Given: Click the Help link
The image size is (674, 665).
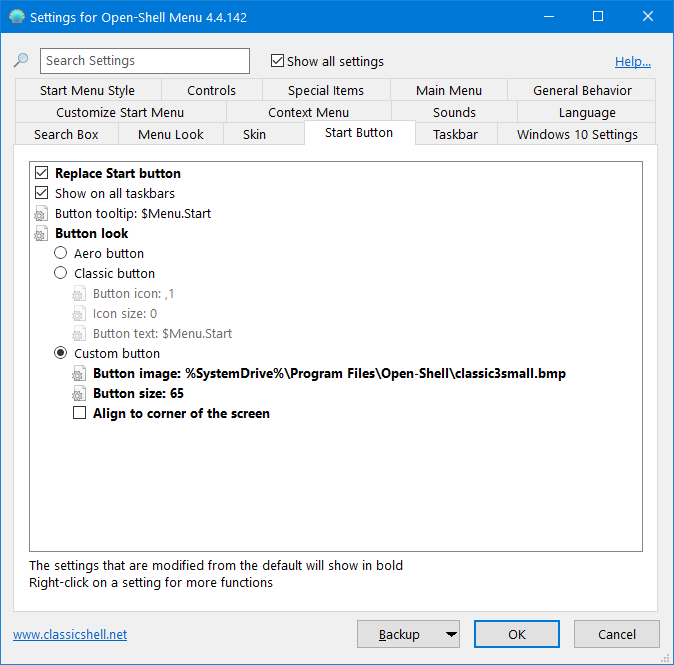Looking at the screenshot, I should (x=632, y=62).
